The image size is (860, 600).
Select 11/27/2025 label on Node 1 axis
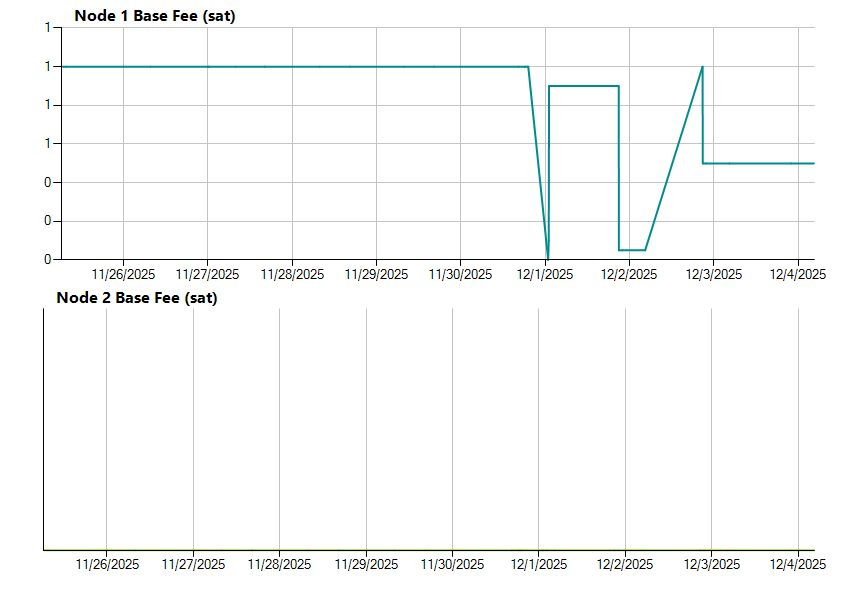pos(207,274)
